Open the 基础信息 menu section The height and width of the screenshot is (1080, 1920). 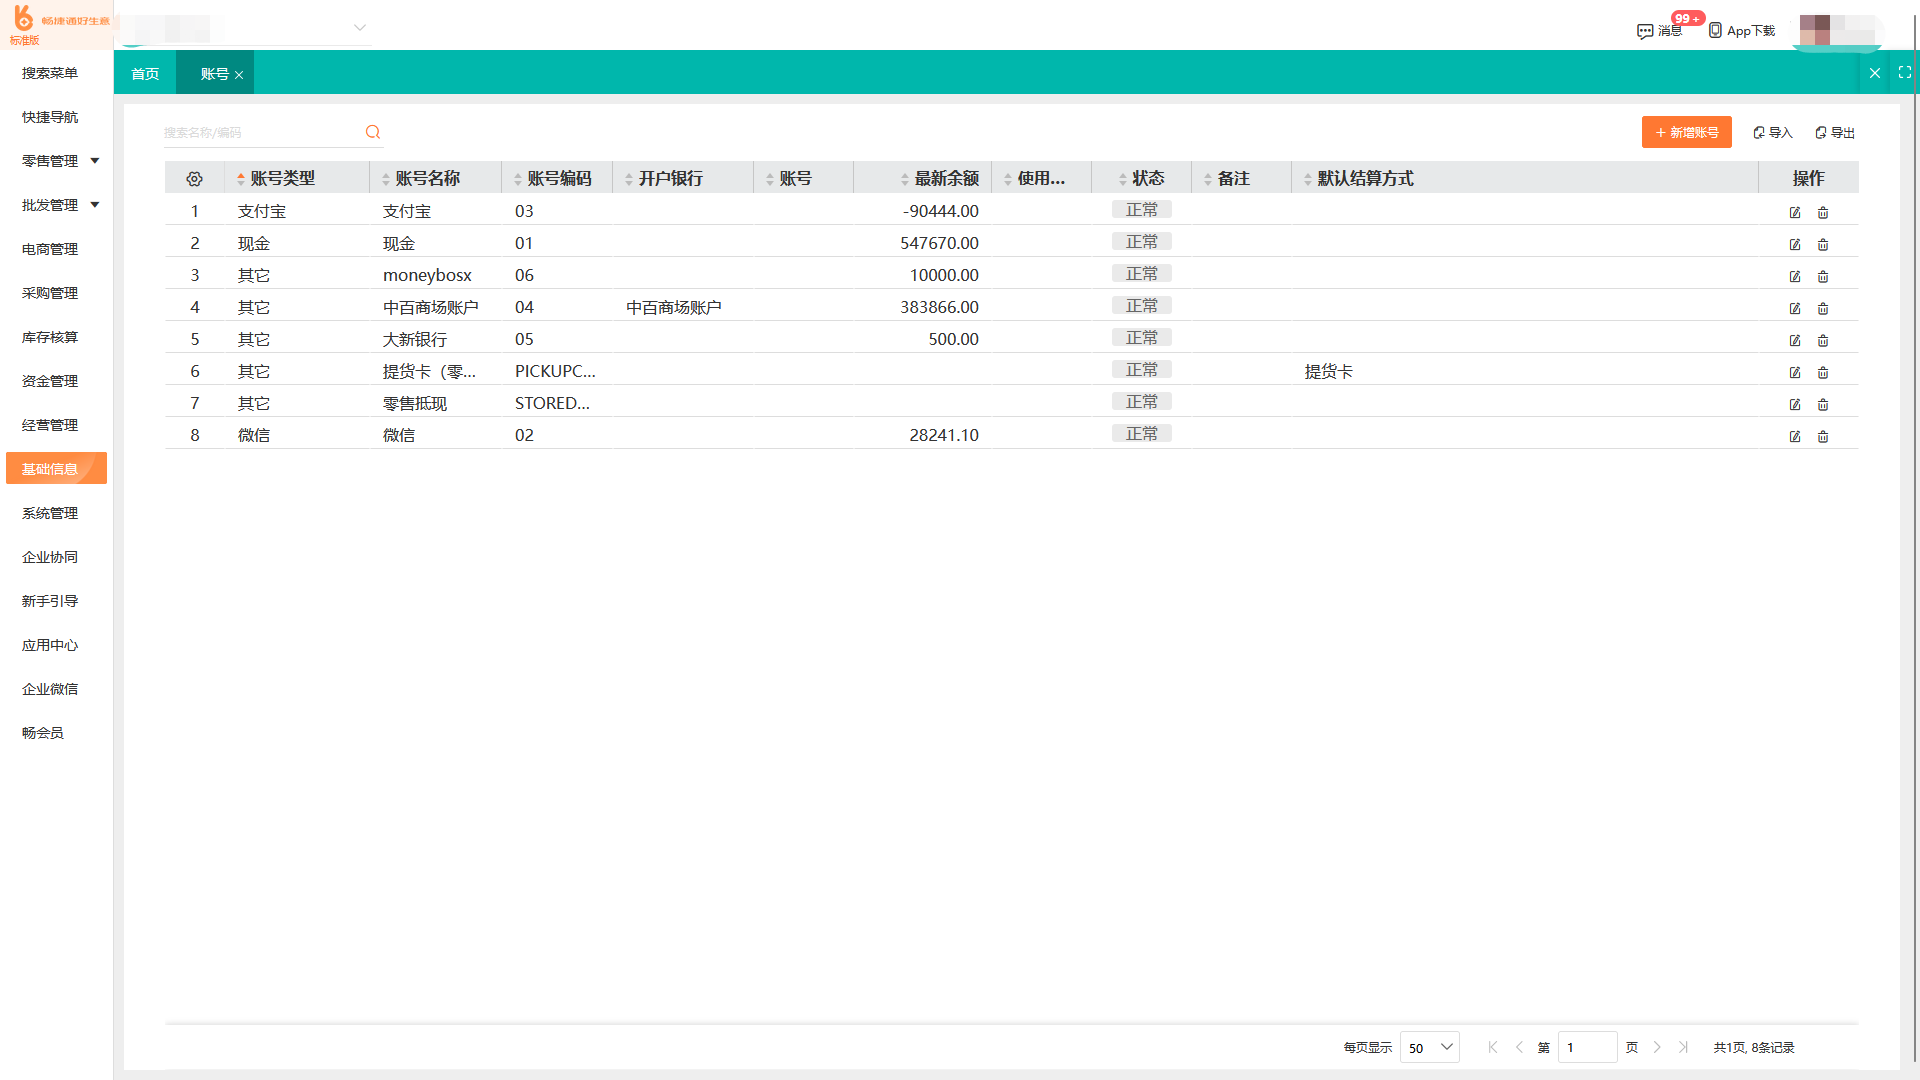(x=53, y=467)
